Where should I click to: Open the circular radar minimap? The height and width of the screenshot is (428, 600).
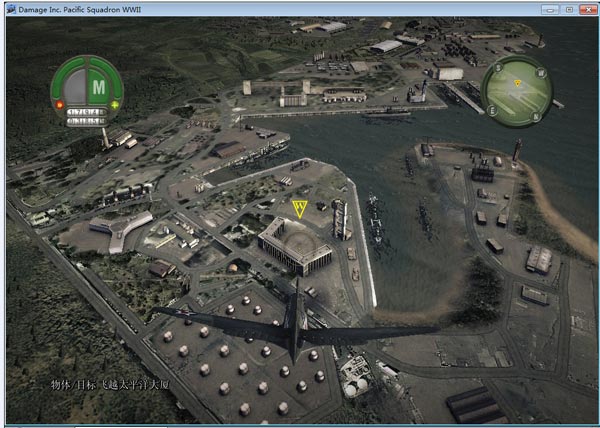(x=516, y=90)
